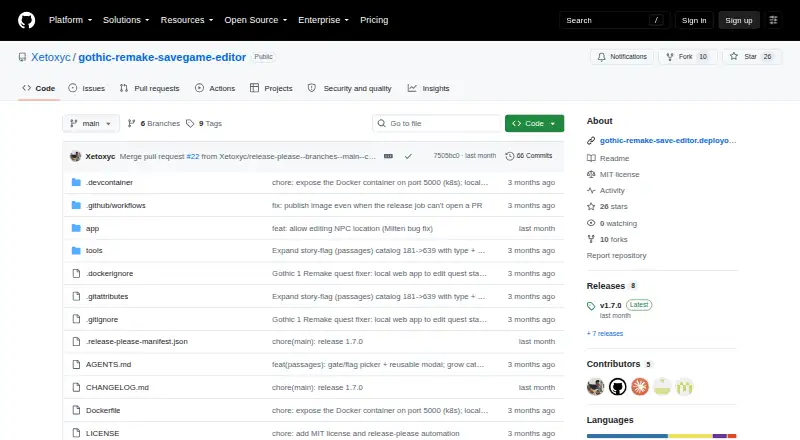The width and height of the screenshot is (800, 440).
Task: Open the app folder
Action: pos(92,228)
